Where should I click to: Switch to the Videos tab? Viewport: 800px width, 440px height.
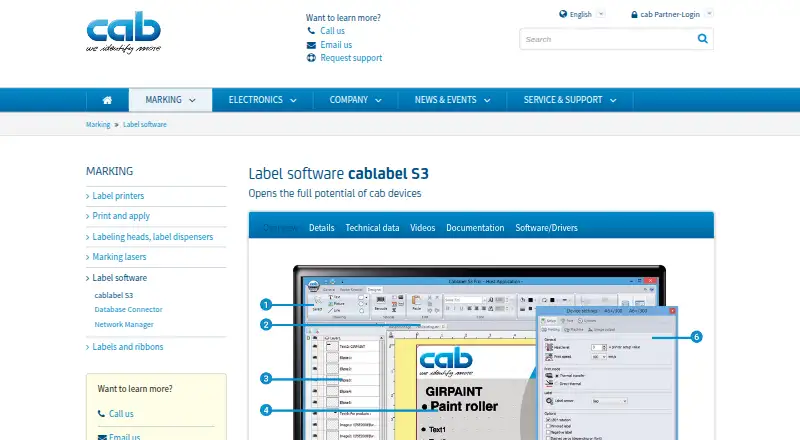[422, 228]
